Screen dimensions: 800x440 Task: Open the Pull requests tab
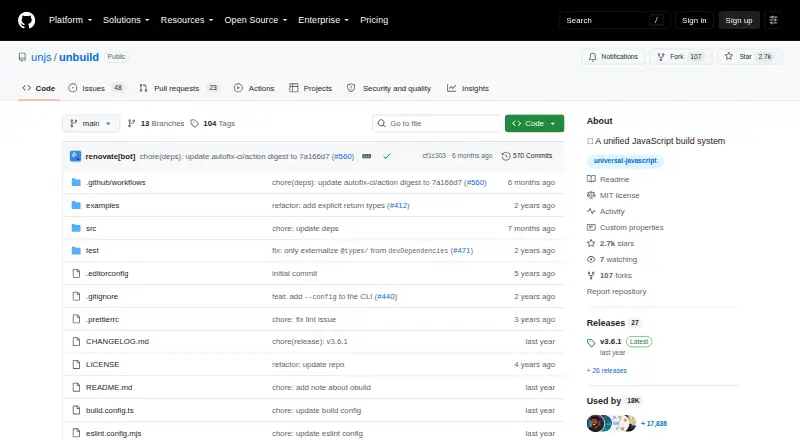179,88
